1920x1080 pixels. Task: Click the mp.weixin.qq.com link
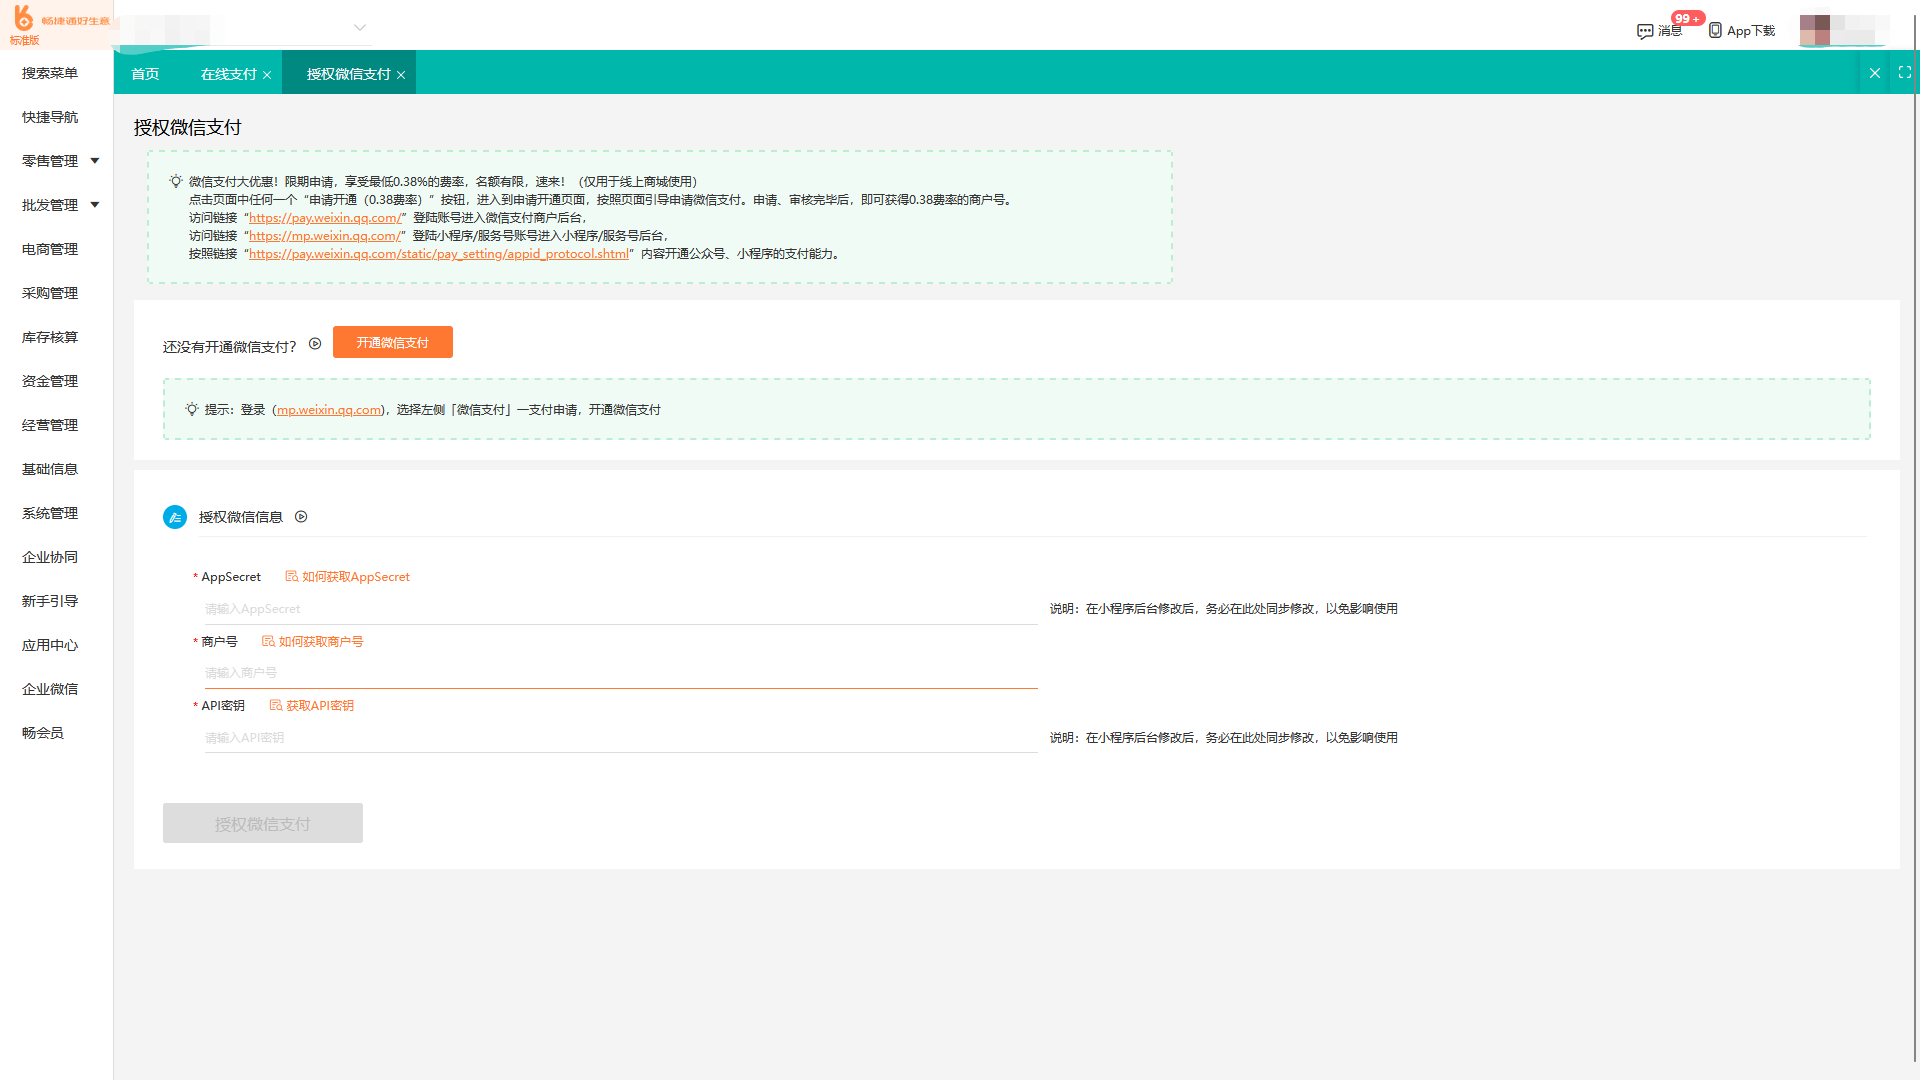coord(327,409)
